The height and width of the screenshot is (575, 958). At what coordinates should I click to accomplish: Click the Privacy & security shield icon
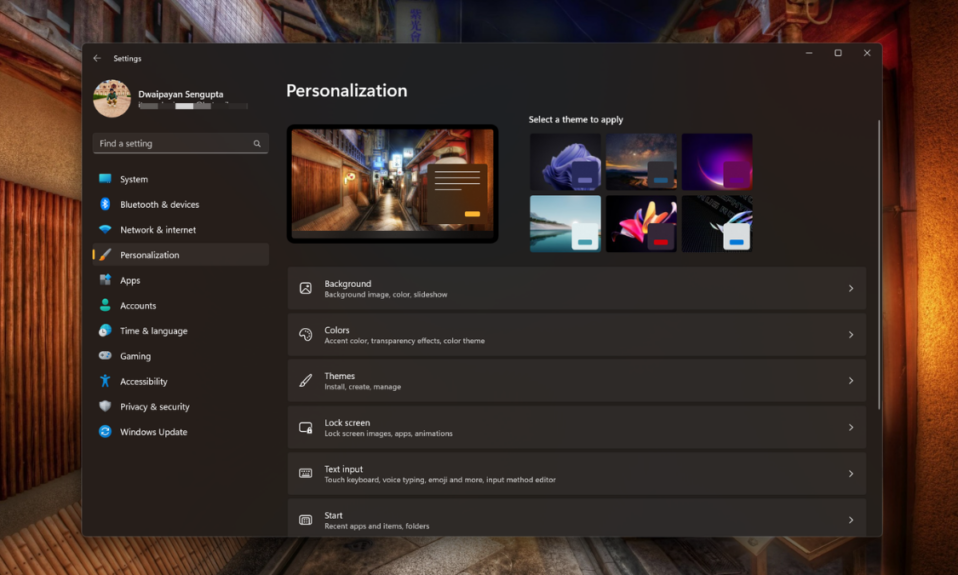click(105, 406)
